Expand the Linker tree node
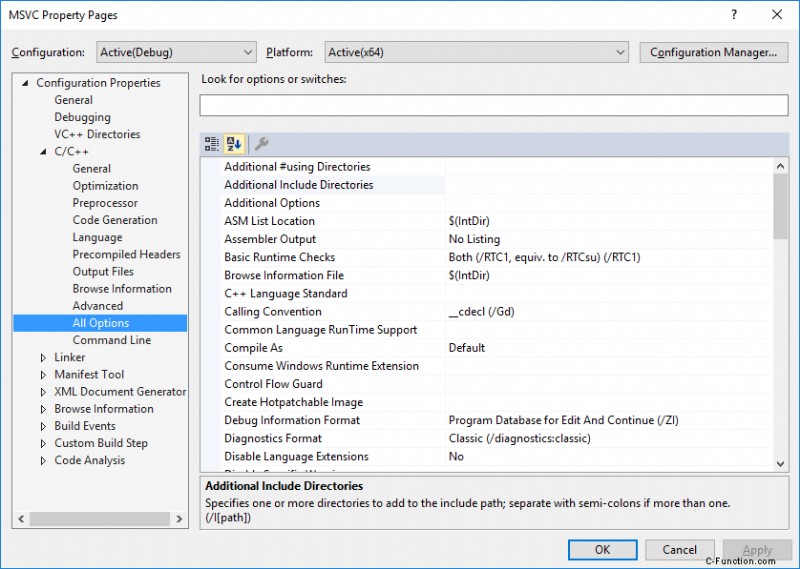800x569 pixels. 43,358
